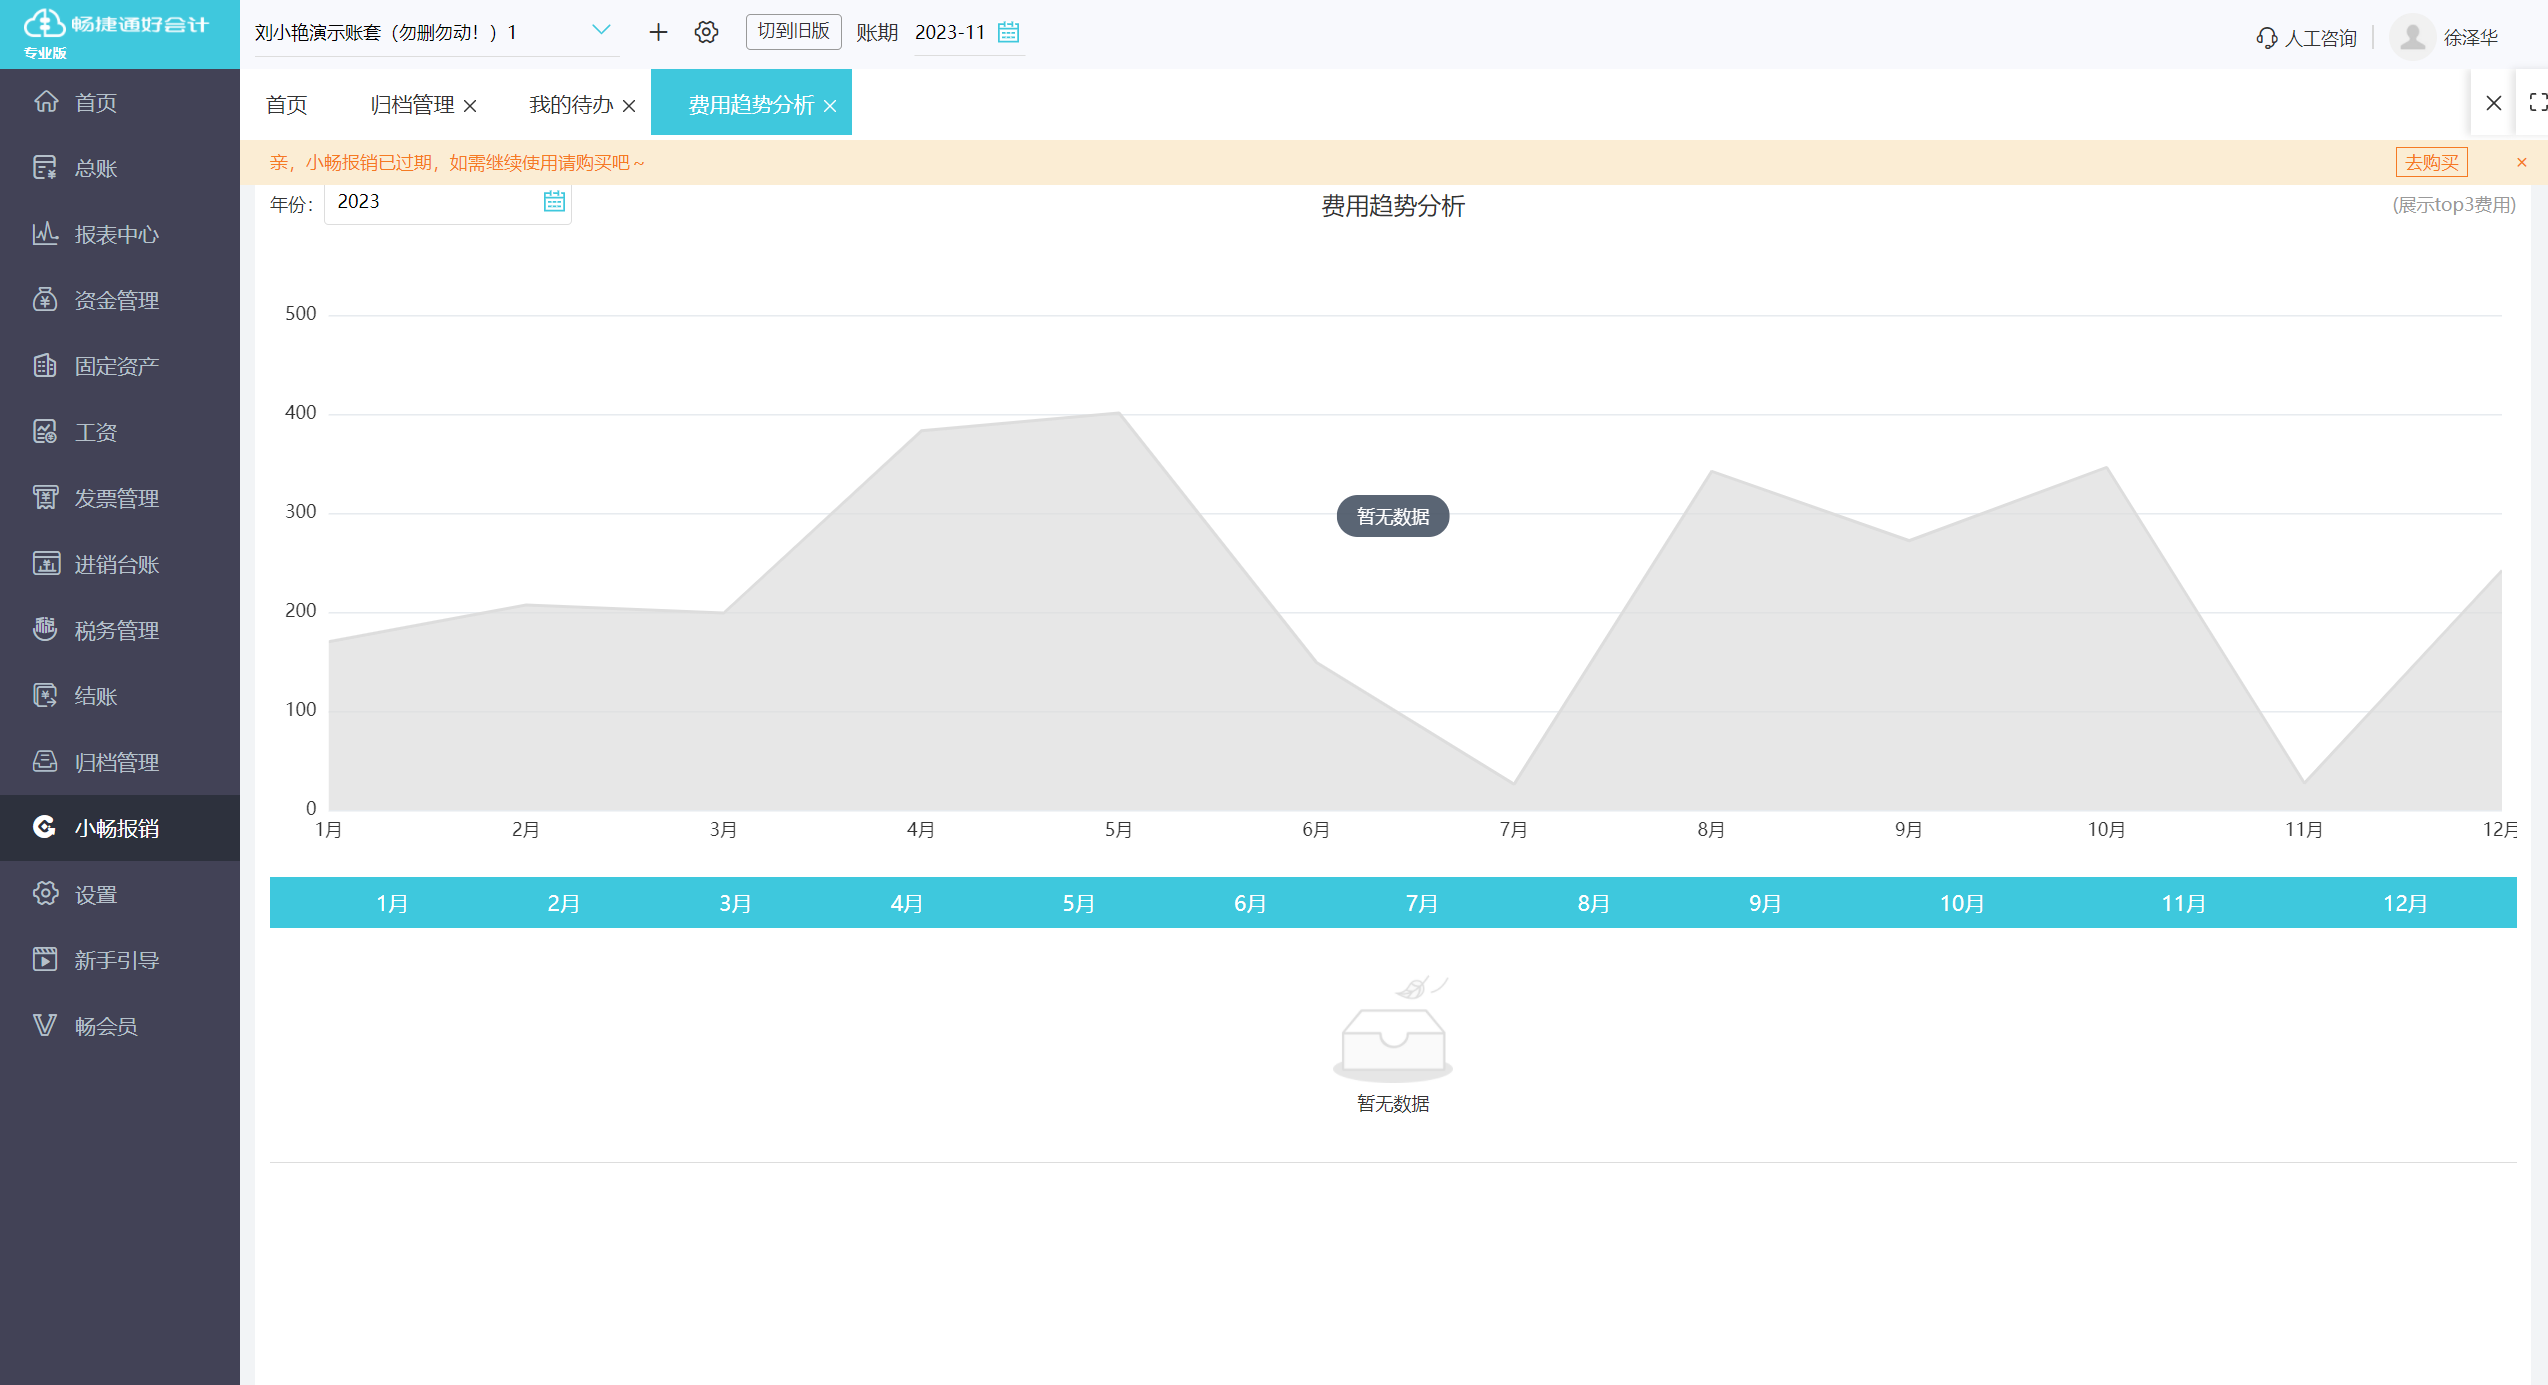This screenshot has height=1385, width=2548.
Task: Open 资金管理 sidebar section
Action: (118, 298)
